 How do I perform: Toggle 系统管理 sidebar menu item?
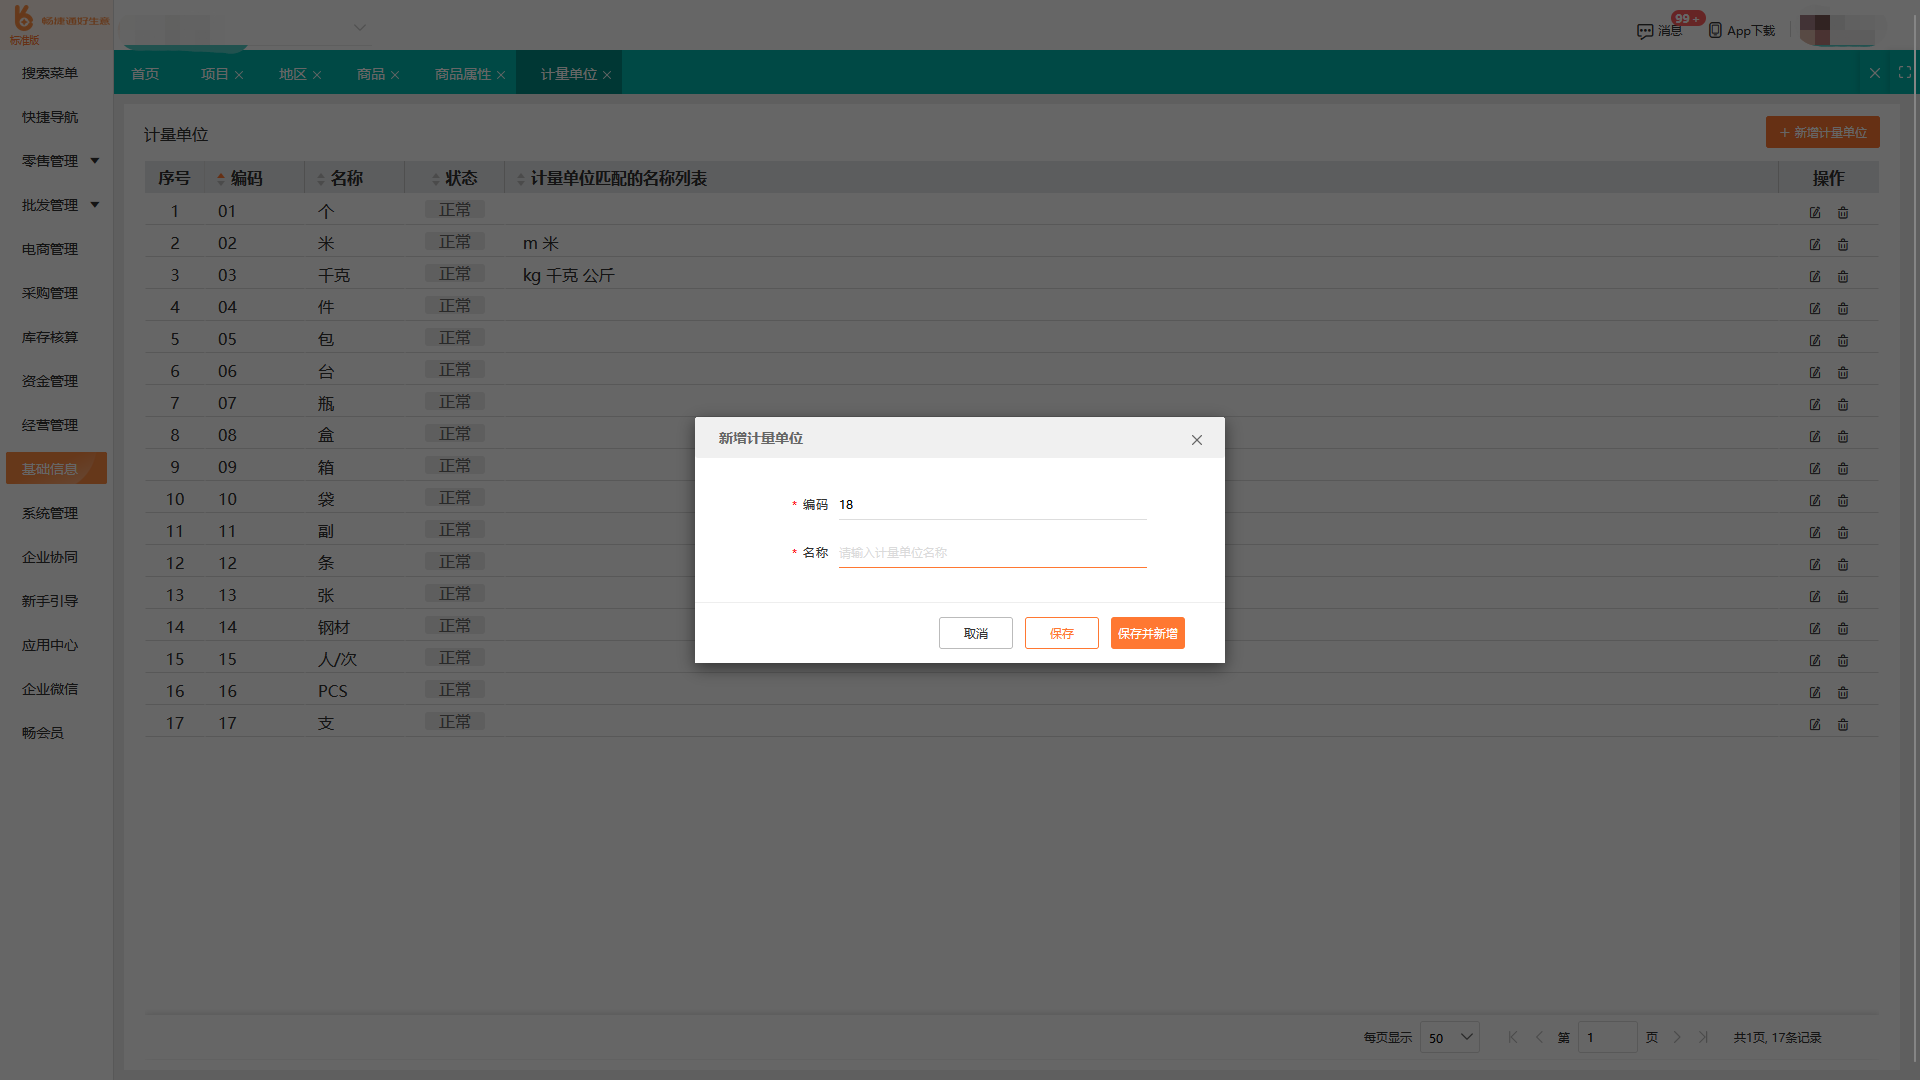point(57,512)
